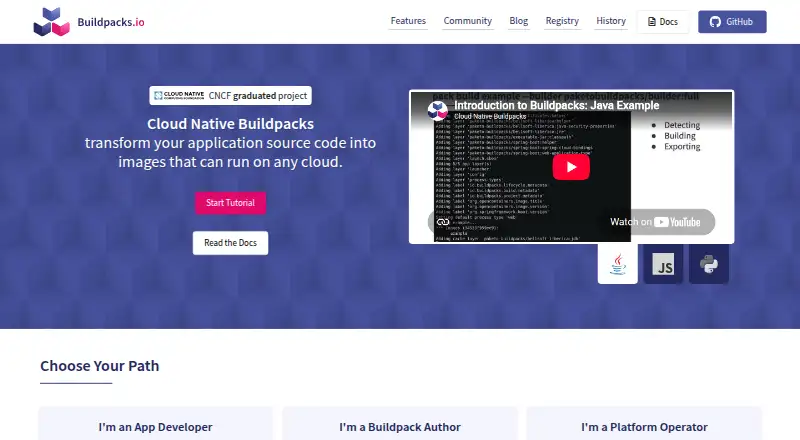Open the Features menu item

pyautogui.click(x=408, y=21)
